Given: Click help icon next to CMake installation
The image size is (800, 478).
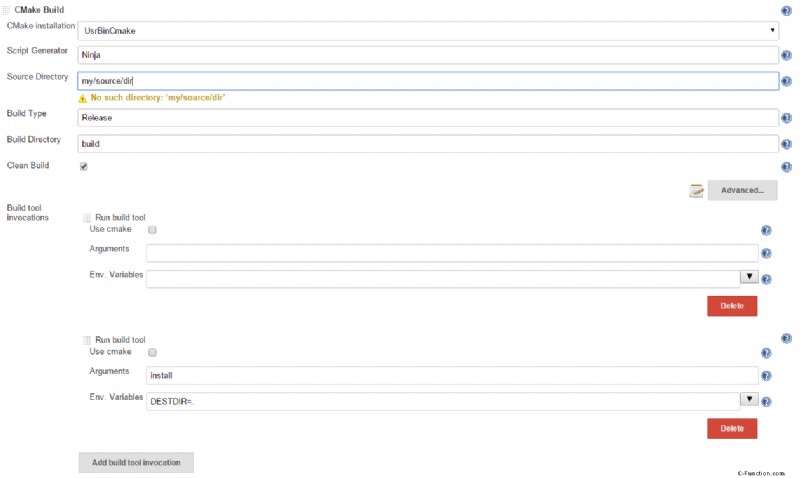Looking at the screenshot, I should point(786,31).
